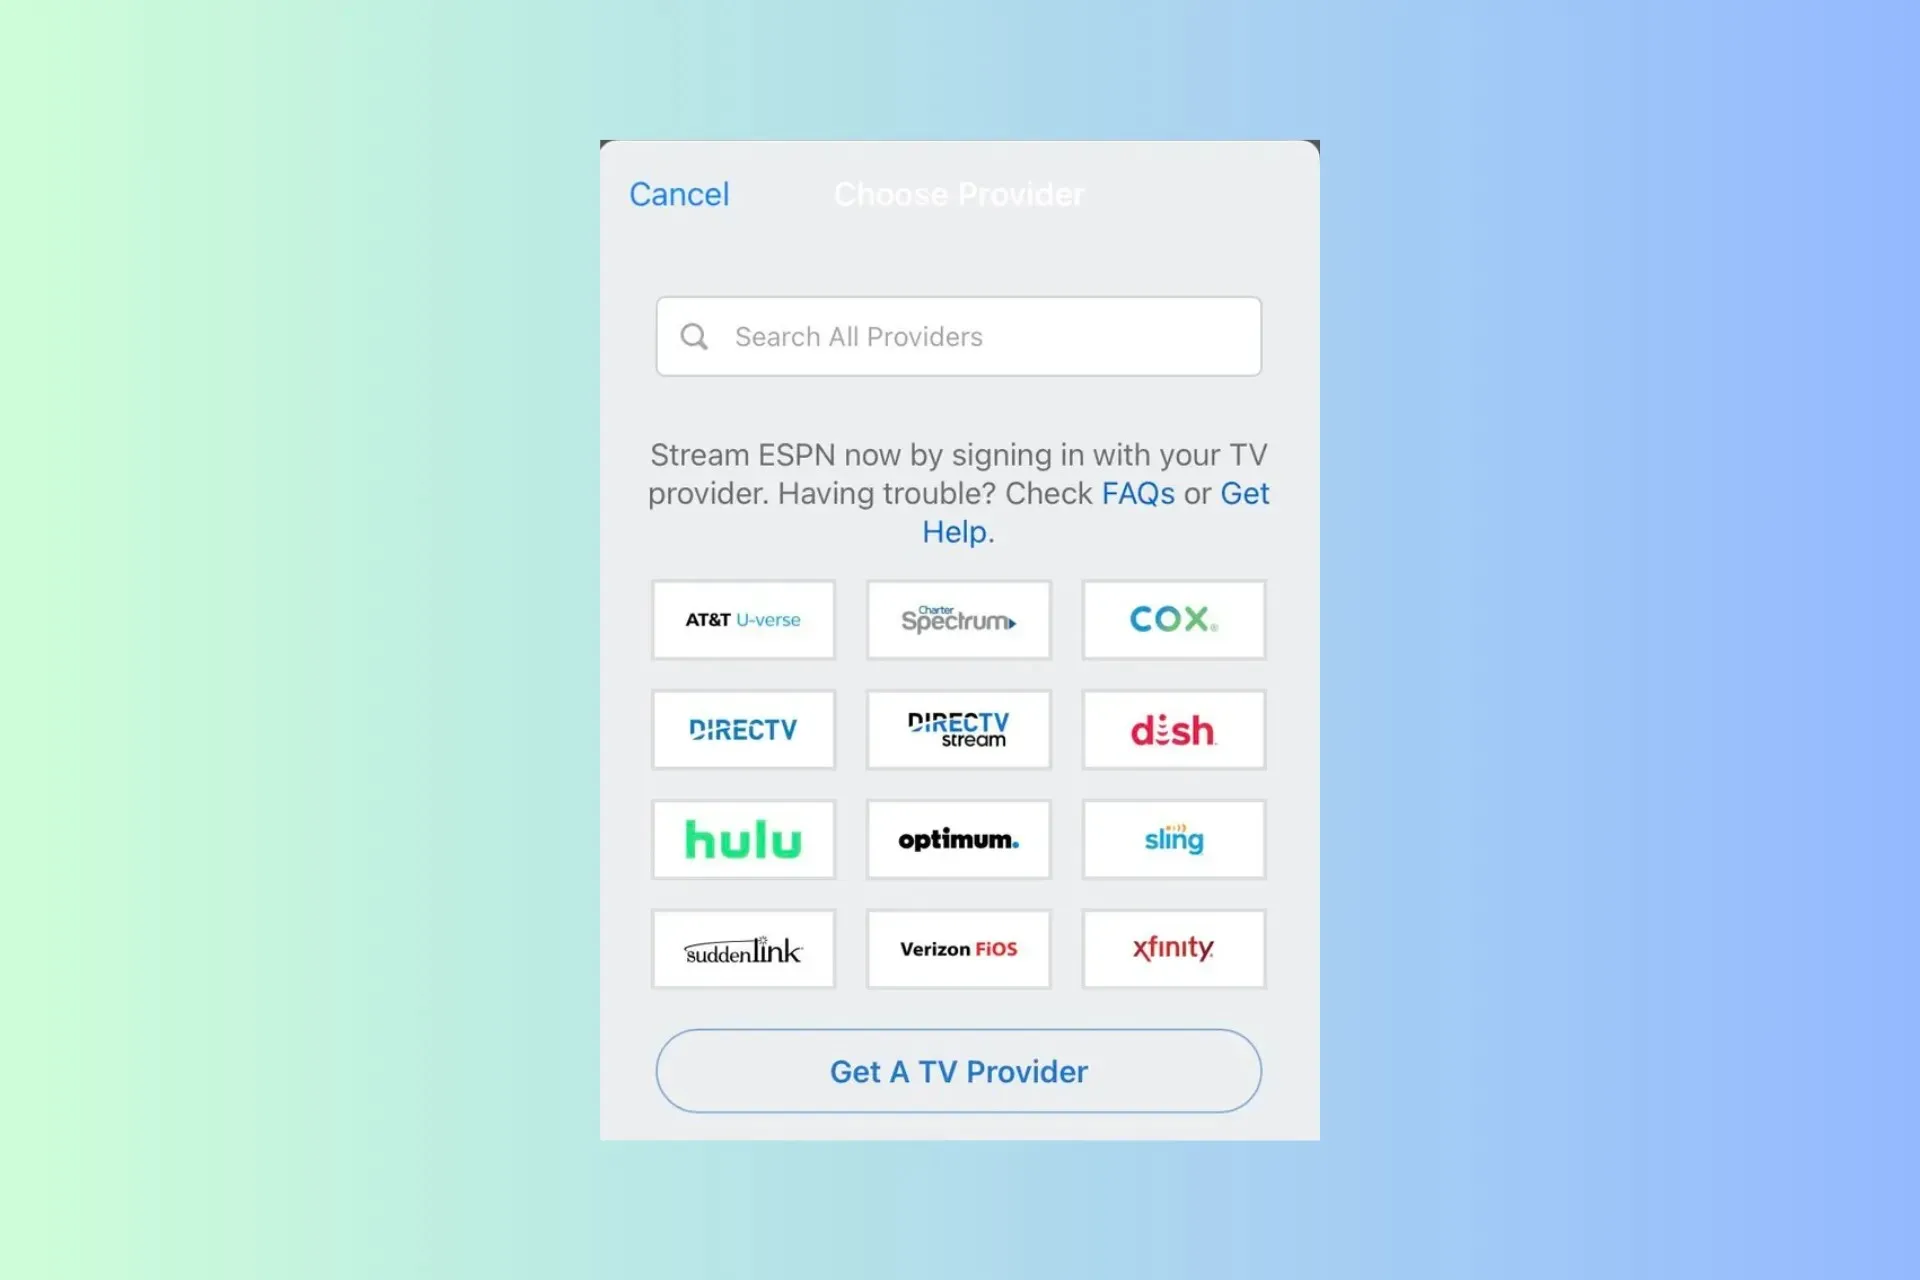
Task: Select Sling as provider
Action: 1173,839
